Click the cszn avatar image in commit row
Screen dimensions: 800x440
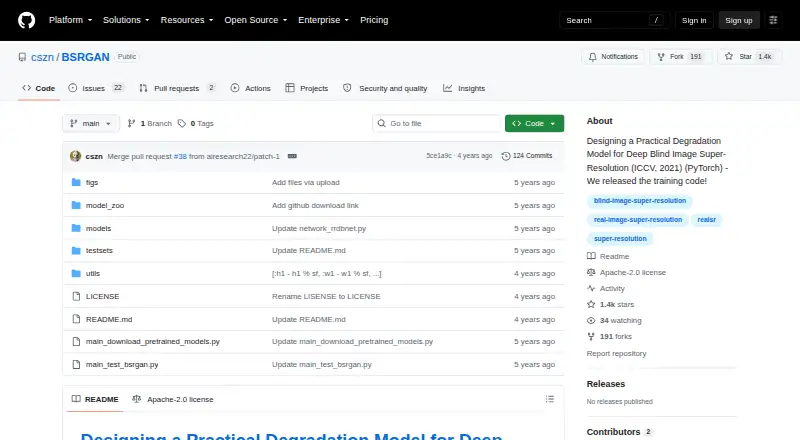tap(76, 156)
